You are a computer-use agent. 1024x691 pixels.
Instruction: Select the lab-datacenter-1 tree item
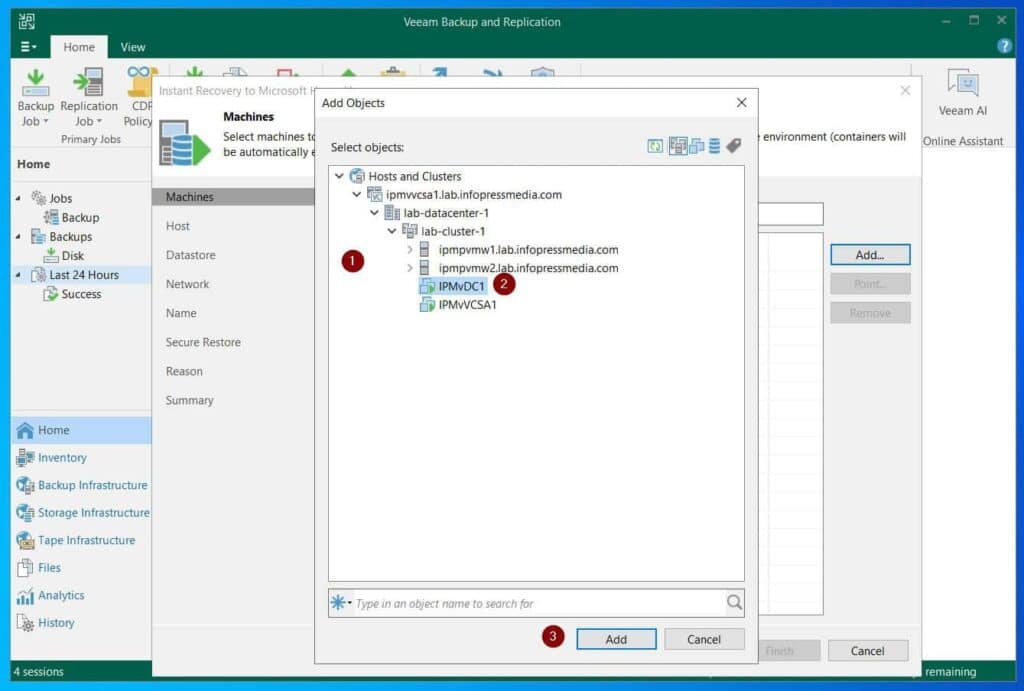[x=445, y=213]
